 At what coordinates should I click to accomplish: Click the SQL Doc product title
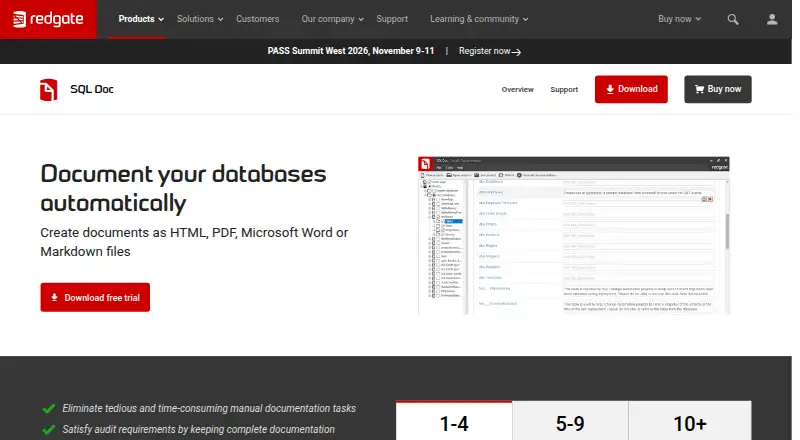click(92, 89)
